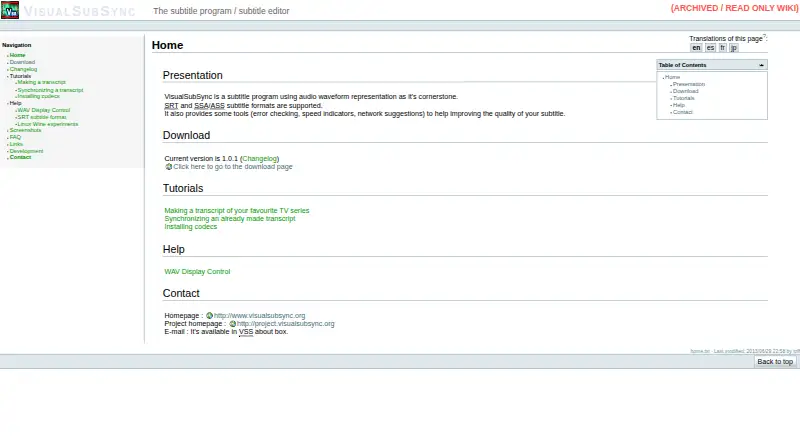
Task: Visit http://project.visualsubsync.org link
Action: pyautogui.click(x=286, y=324)
